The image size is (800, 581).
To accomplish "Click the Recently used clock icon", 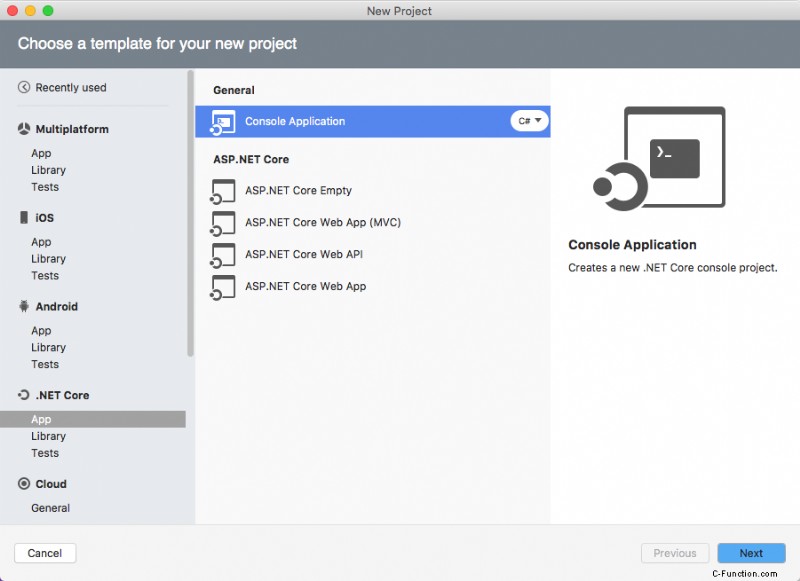I will tap(24, 88).
